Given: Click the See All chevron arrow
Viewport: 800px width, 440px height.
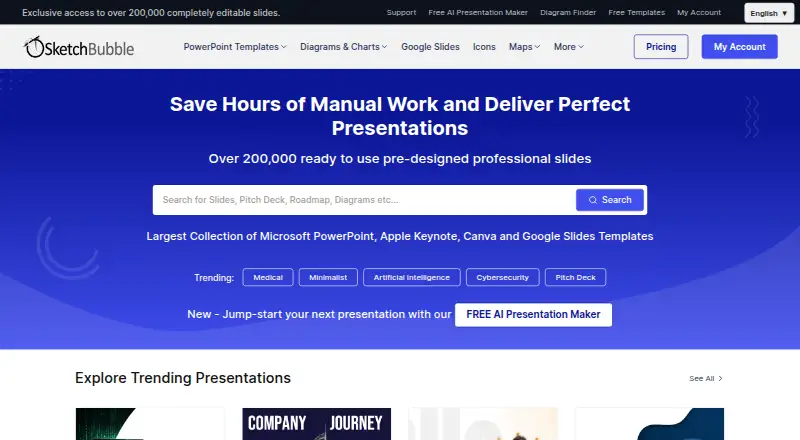Looking at the screenshot, I should pos(720,379).
